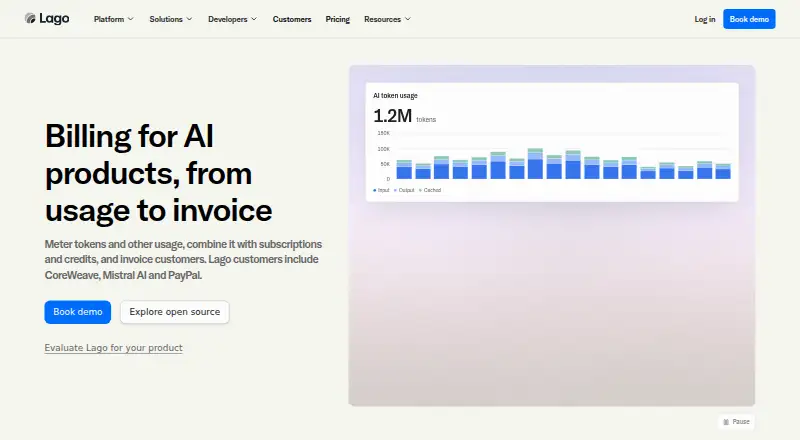Viewport: 800px width, 440px height.
Task: Click the 1.2M tokens total figure
Action: coord(405,116)
